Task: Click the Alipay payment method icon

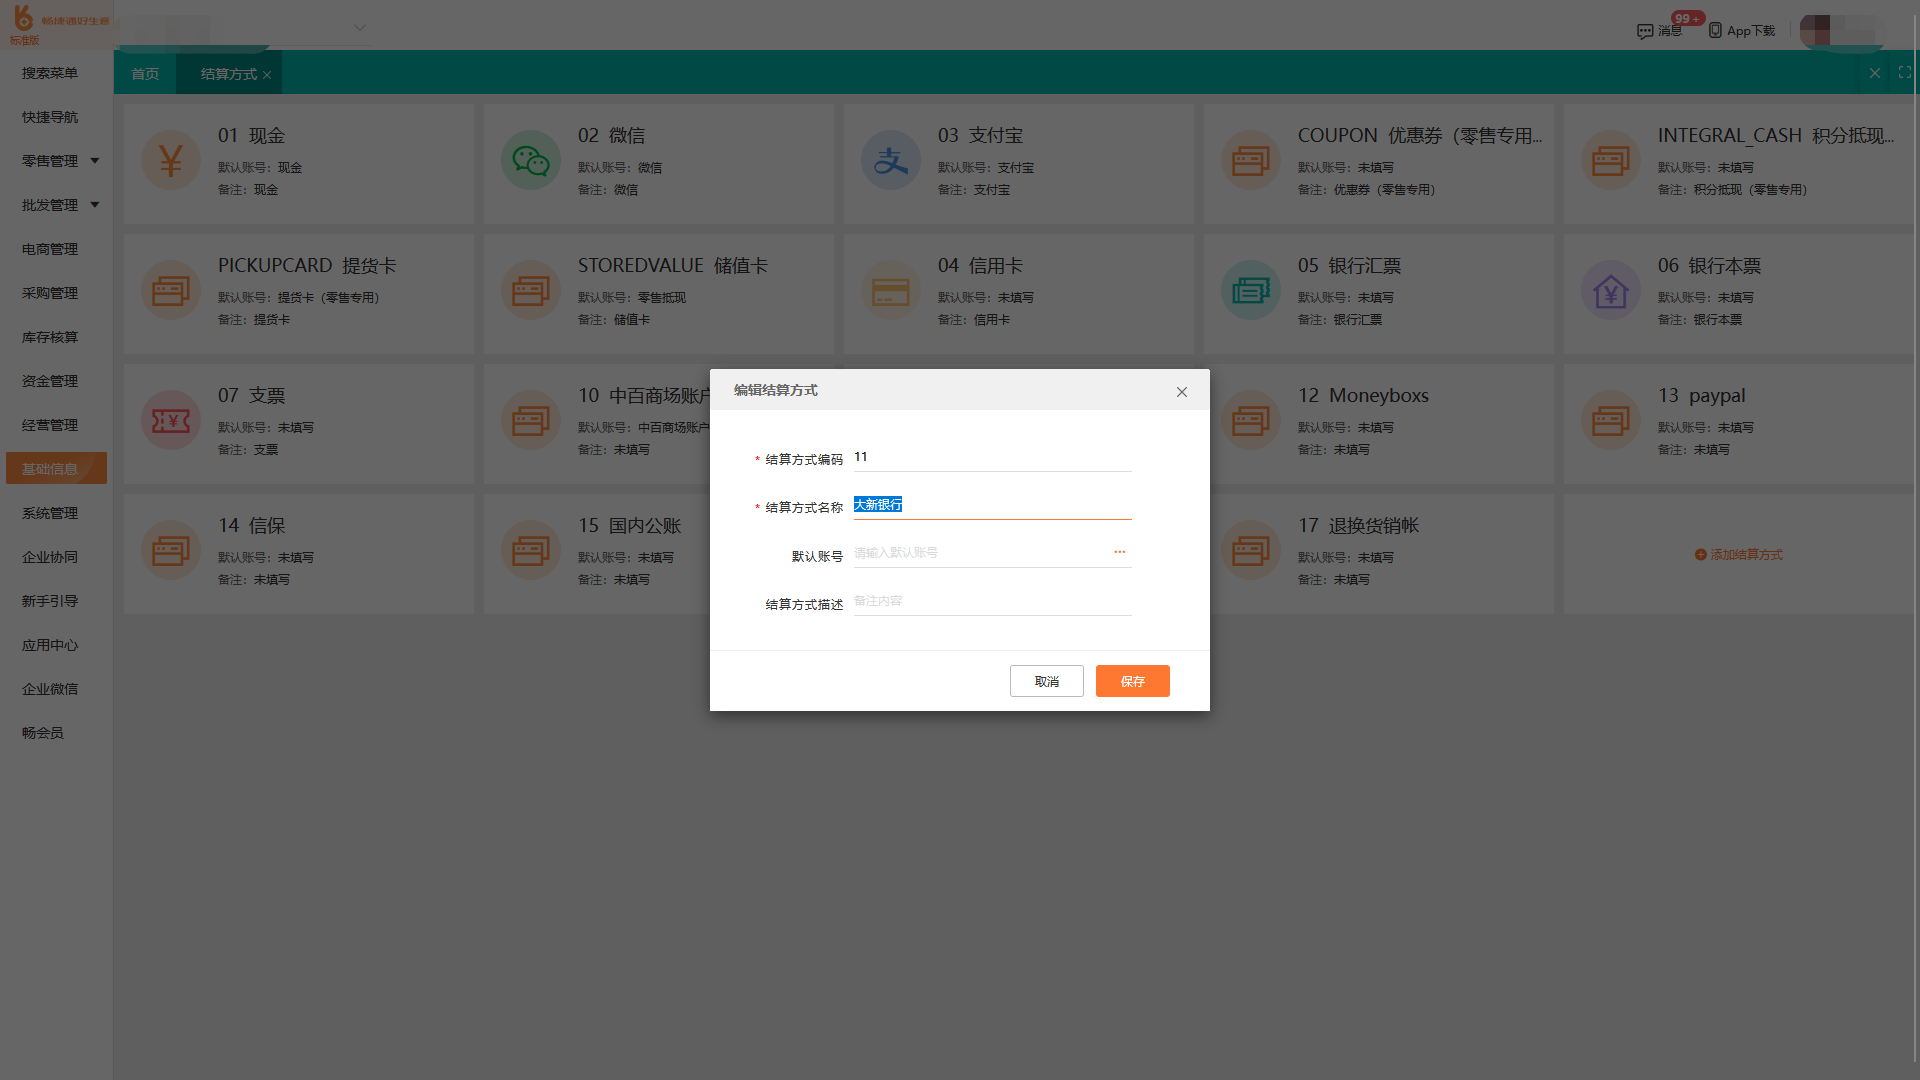Action: point(890,160)
